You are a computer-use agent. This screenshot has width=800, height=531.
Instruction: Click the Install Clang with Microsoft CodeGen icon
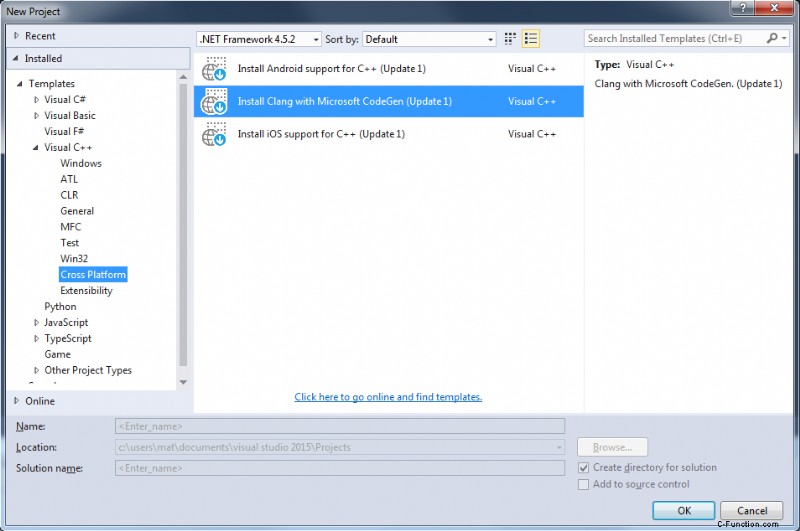[x=215, y=101]
